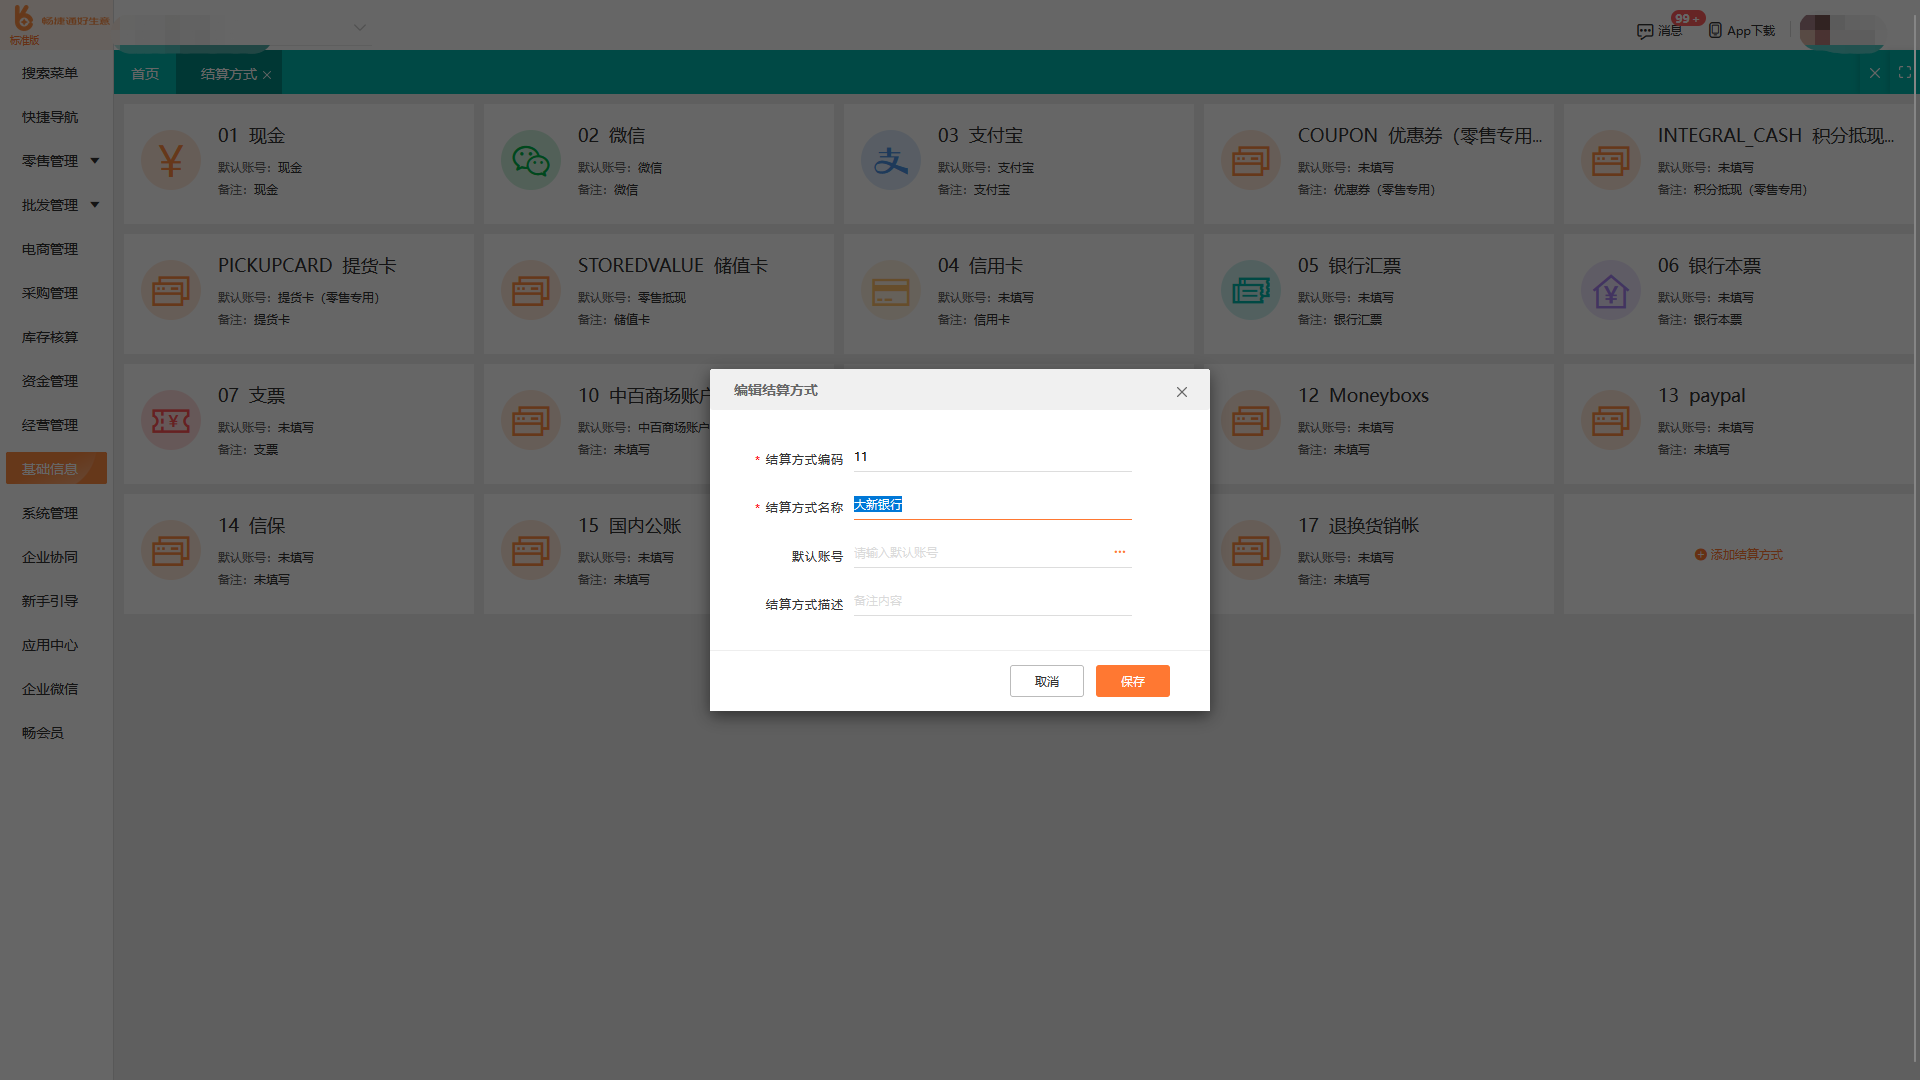Viewport: 1920px width, 1080px height.
Task: Click the pickup card payment icon
Action: click(171, 289)
